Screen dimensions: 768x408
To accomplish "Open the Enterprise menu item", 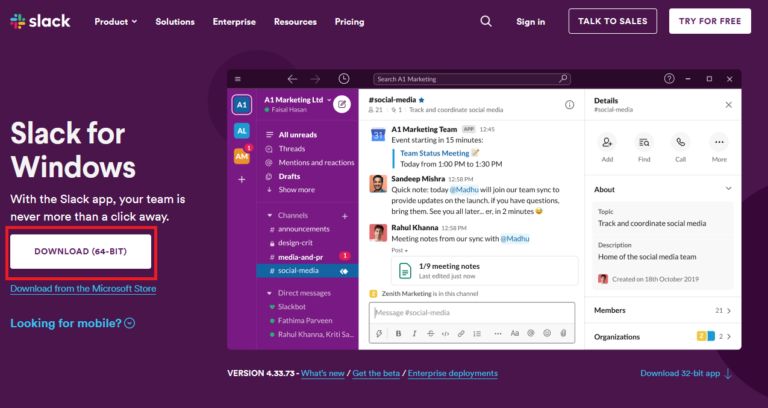I will [x=234, y=21].
